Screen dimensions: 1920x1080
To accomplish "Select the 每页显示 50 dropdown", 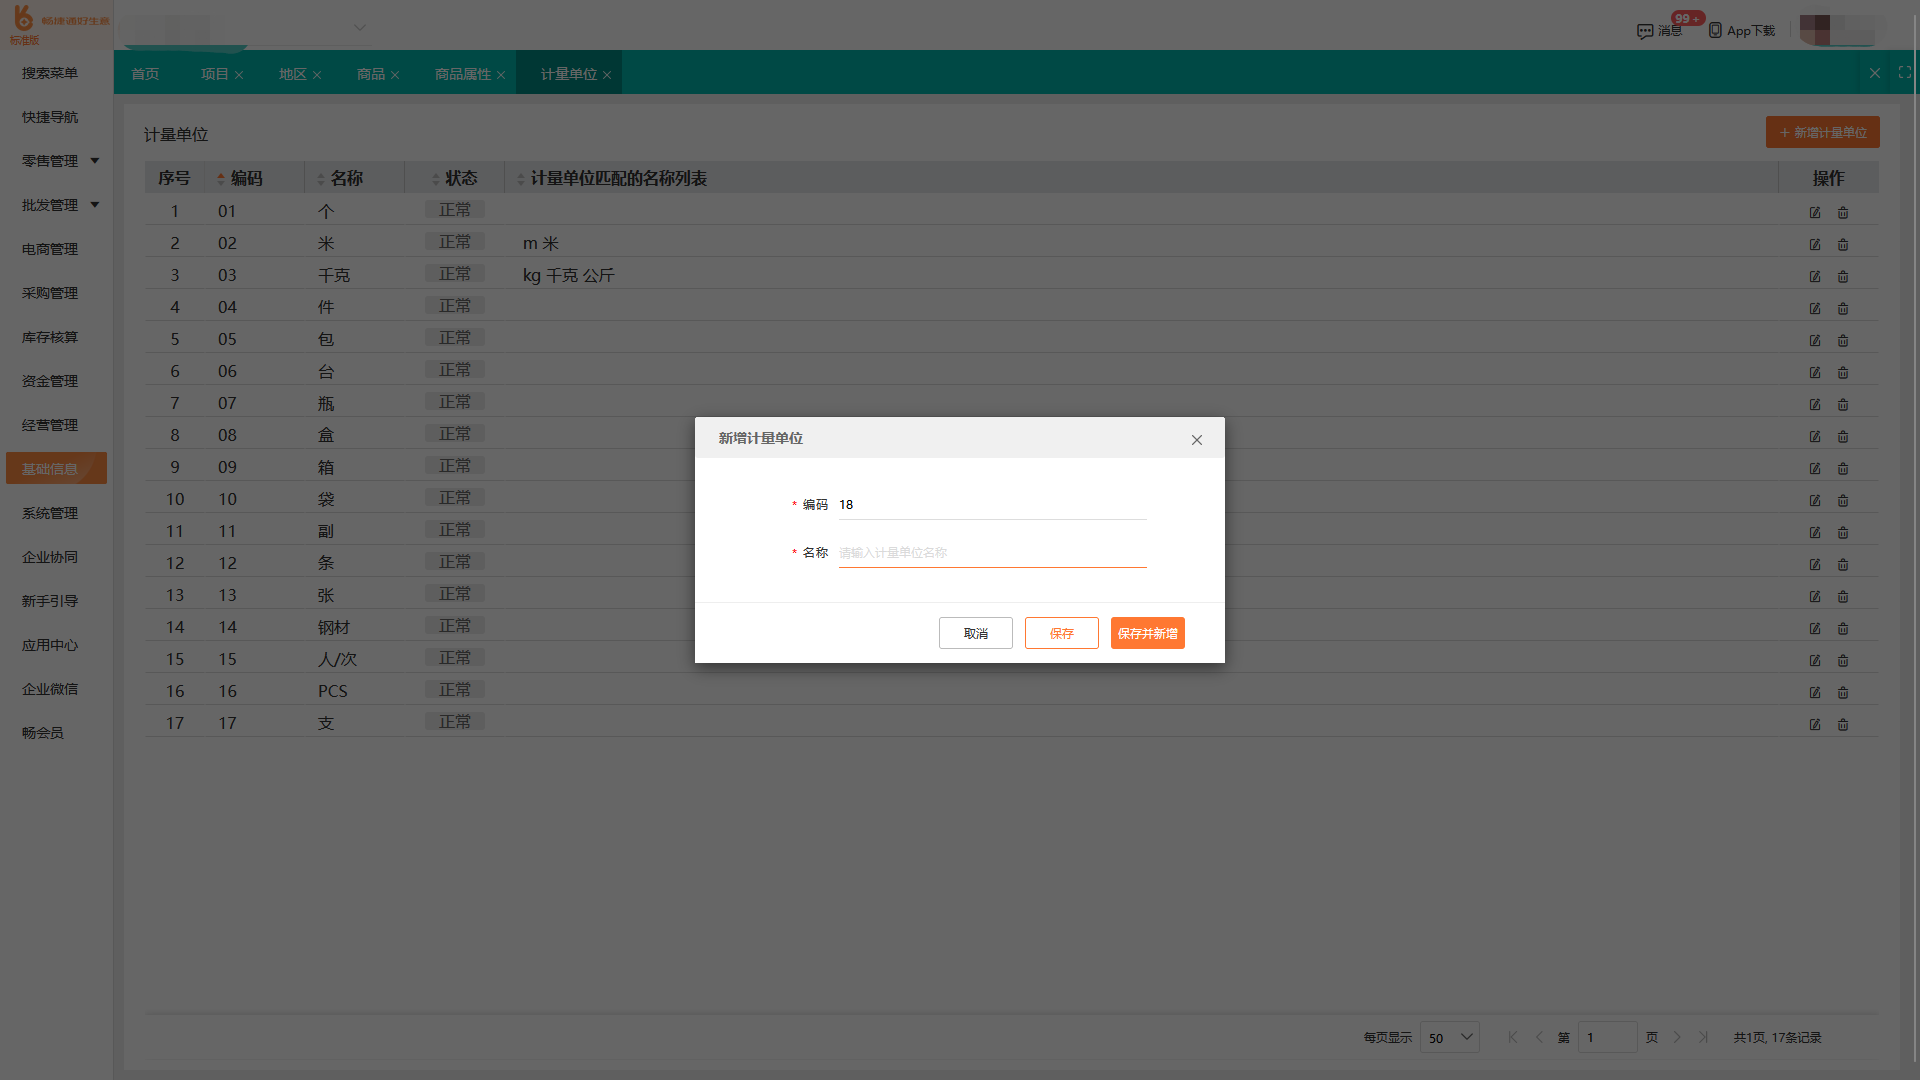I will coord(1449,1038).
